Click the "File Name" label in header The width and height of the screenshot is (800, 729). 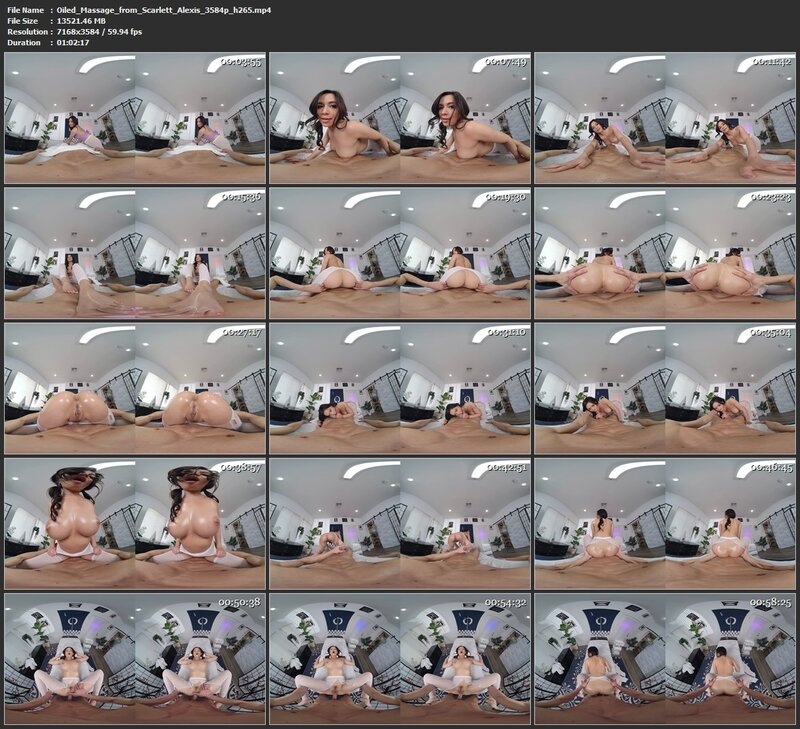click(x=24, y=9)
